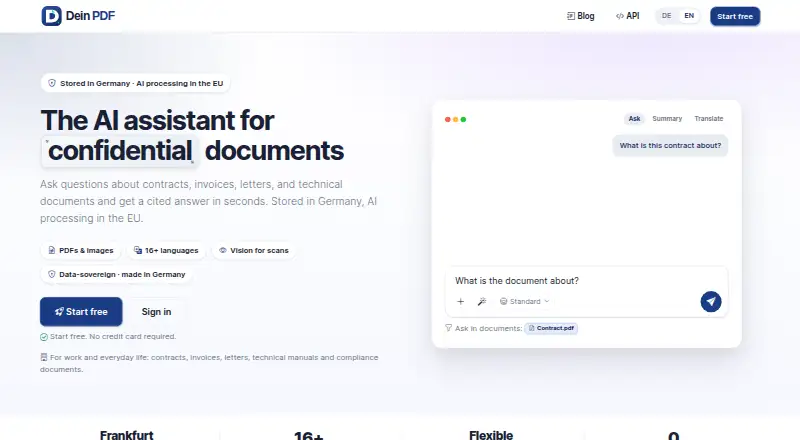Click the Sign in button
The width and height of the screenshot is (800, 440).
156,311
